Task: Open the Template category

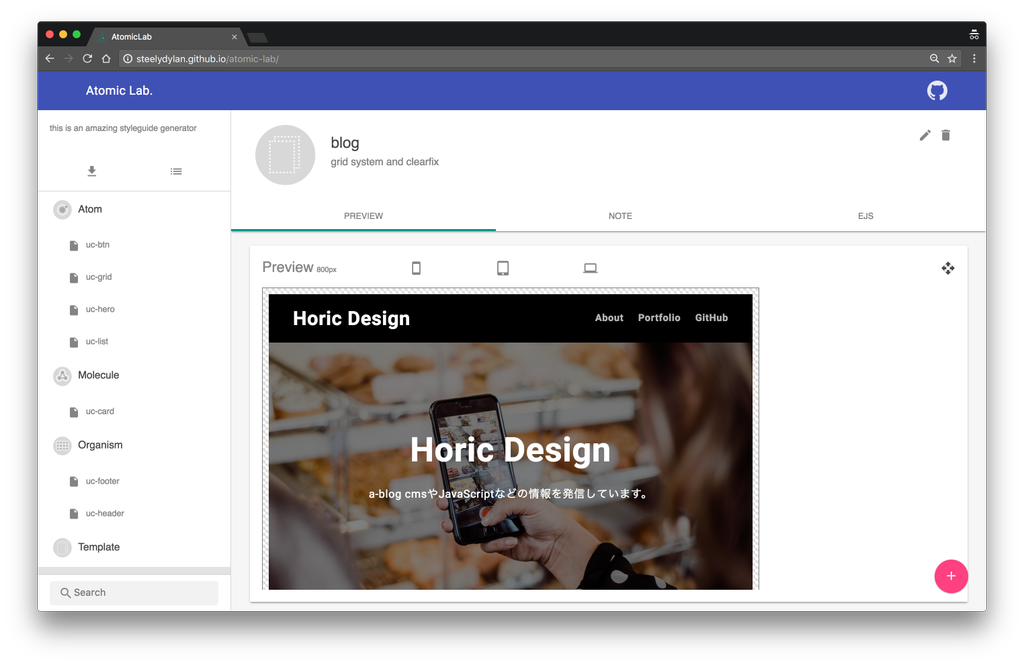Action: pos(98,547)
